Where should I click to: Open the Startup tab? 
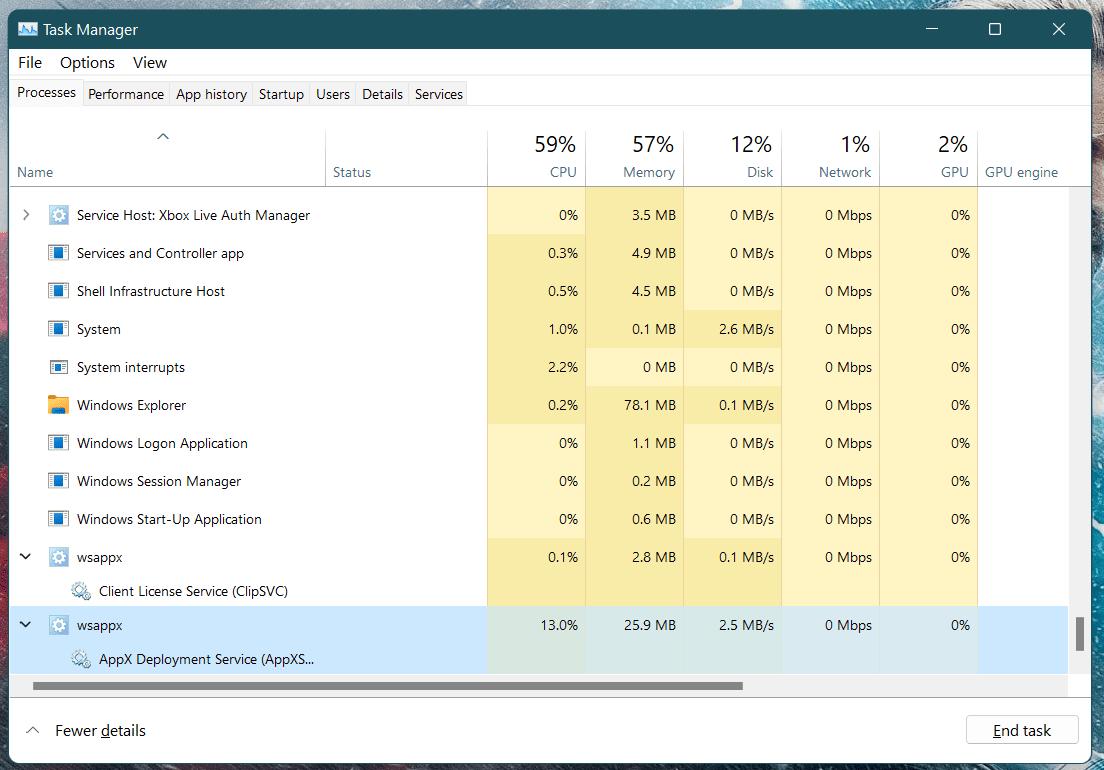pos(281,94)
